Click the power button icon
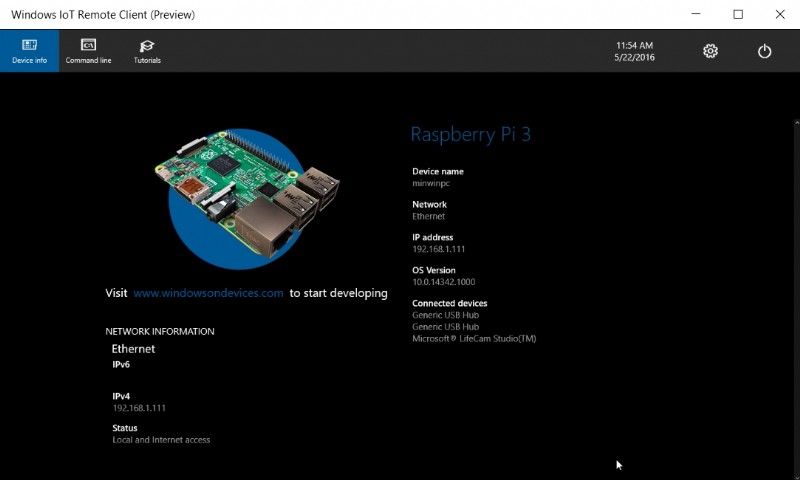This screenshot has width=800, height=480. [x=765, y=51]
